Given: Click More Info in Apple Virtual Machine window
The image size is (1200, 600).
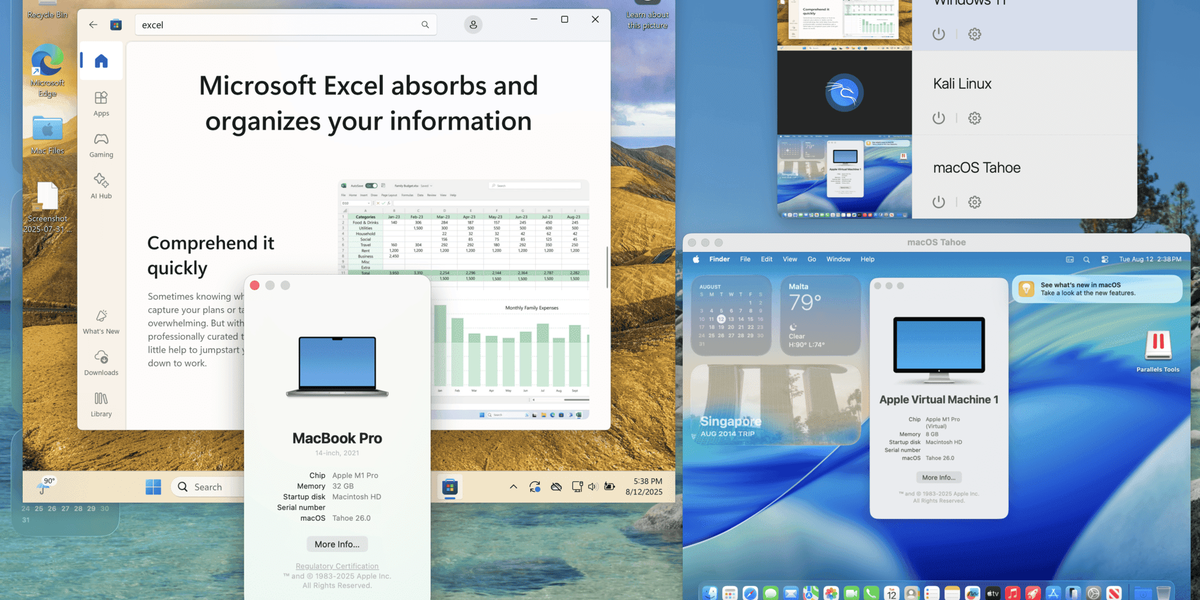Looking at the screenshot, I should [939, 477].
